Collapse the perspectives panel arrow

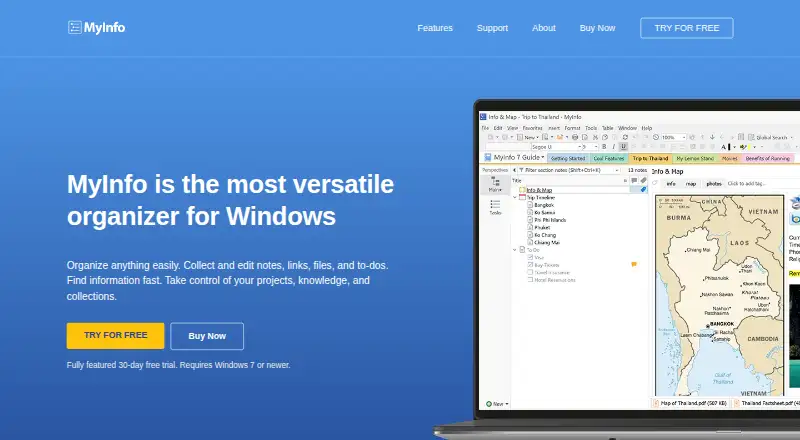(514, 170)
